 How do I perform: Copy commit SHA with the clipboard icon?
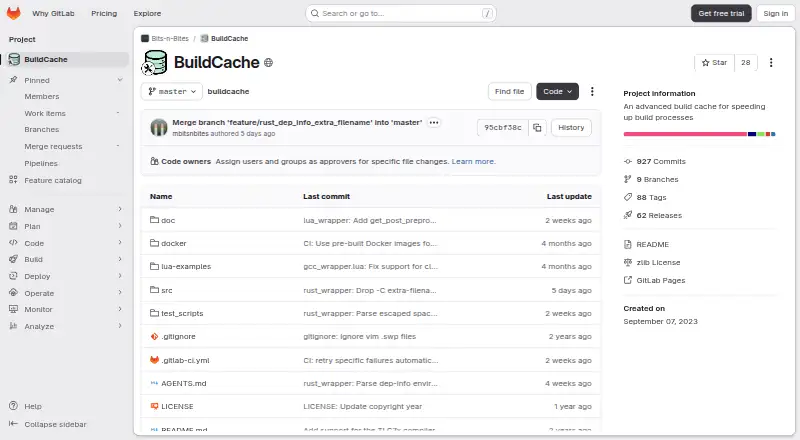tap(537, 128)
